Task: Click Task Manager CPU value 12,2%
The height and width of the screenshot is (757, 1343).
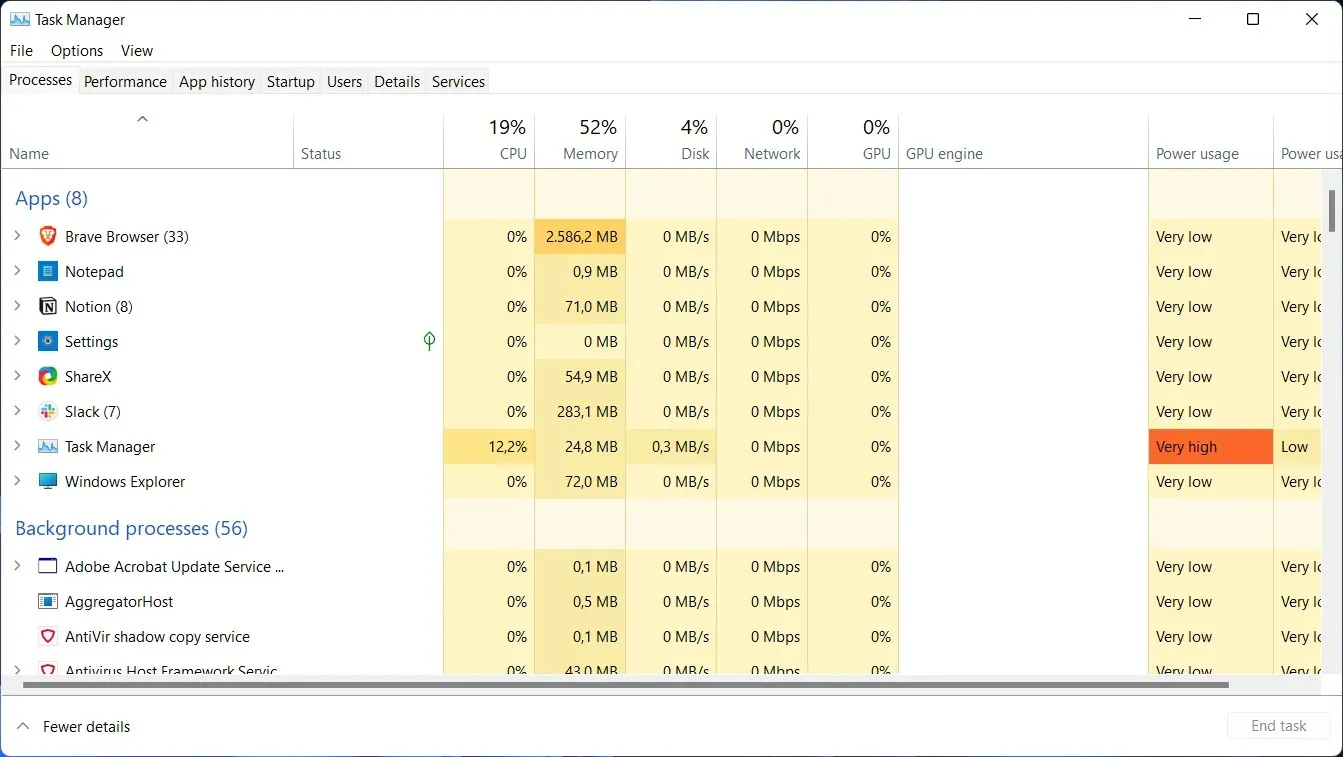Action: (x=489, y=447)
